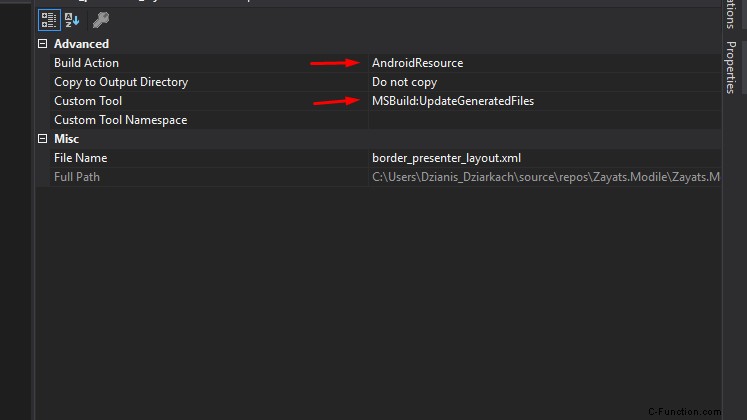Click the Advanced category header text
Image resolution: width=747 pixels, height=420 pixels.
(x=81, y=44)
